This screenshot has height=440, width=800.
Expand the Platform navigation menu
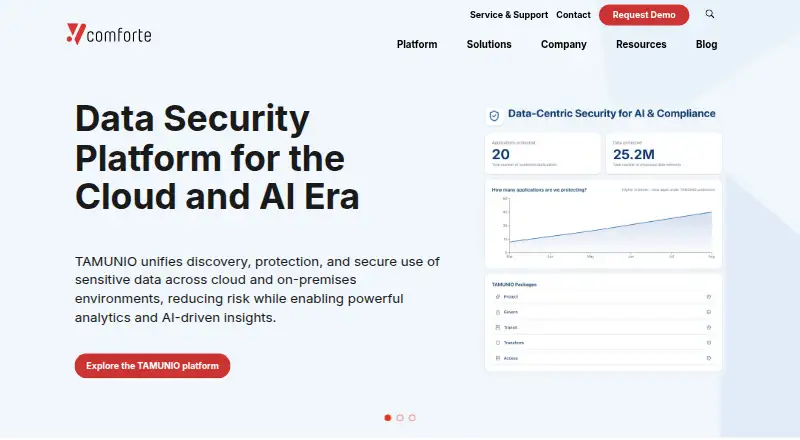click(x=417, y=44)
